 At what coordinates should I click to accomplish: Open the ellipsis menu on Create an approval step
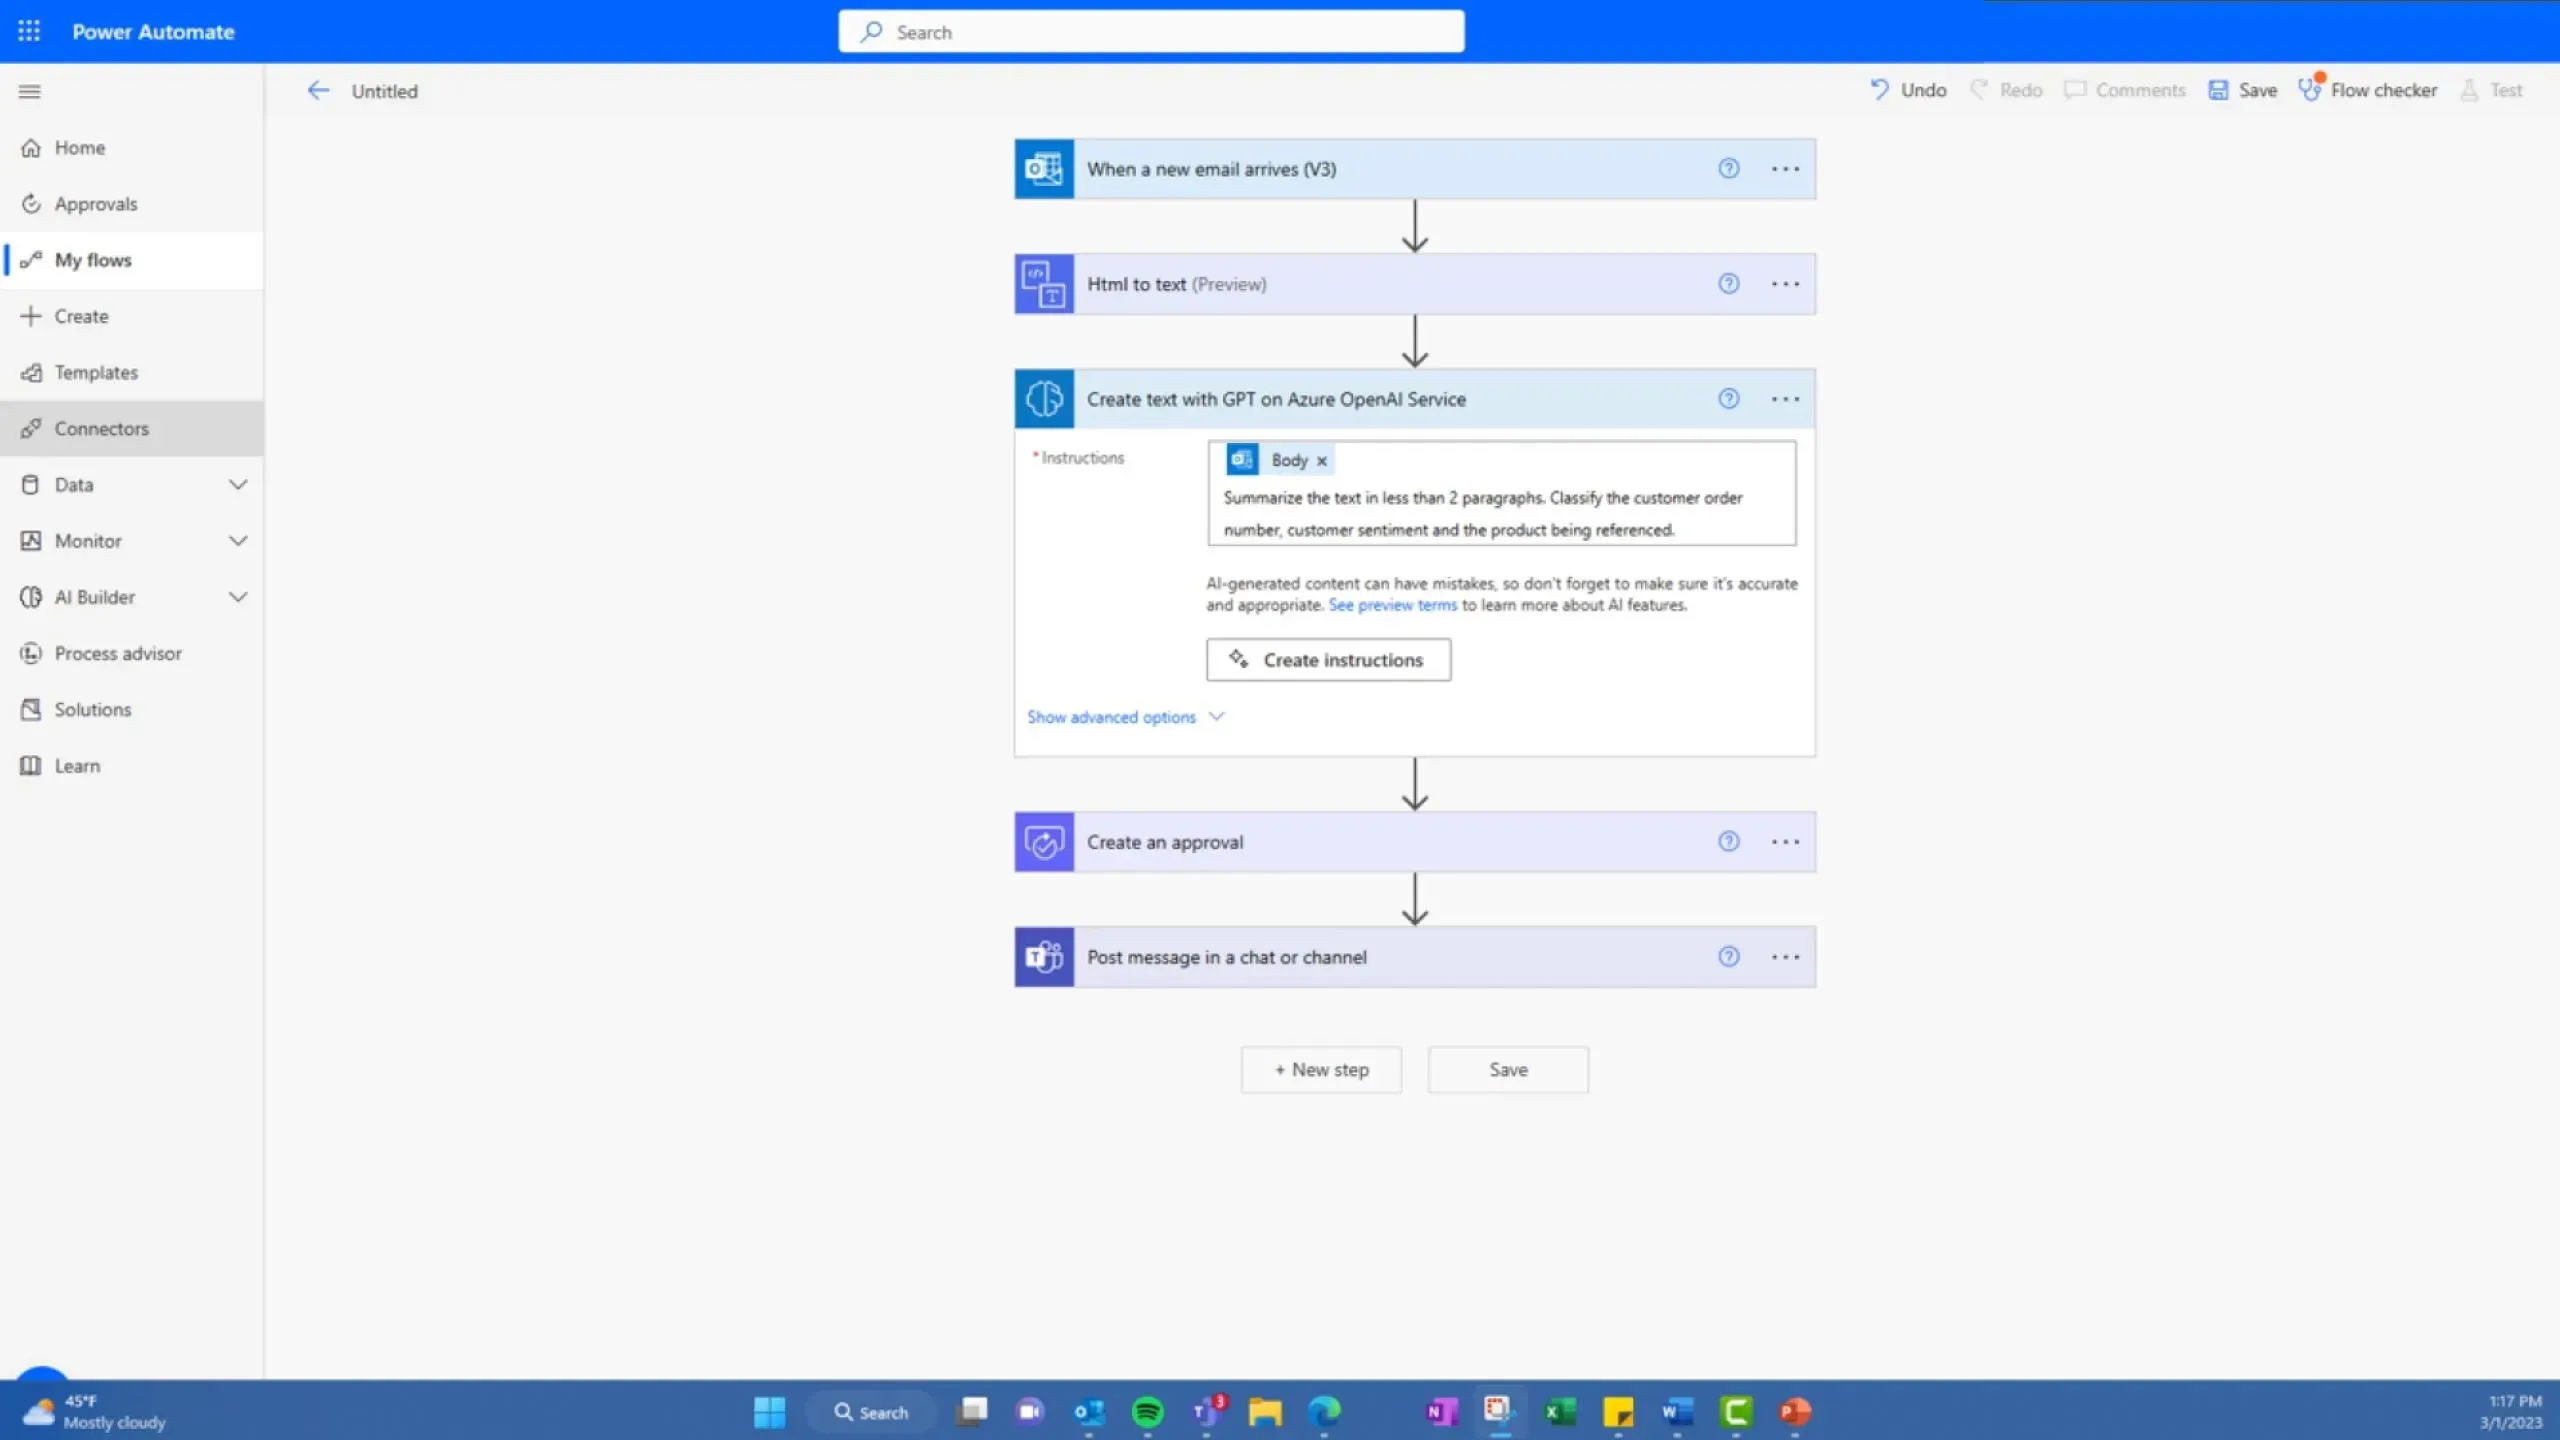coord(1785,840)
